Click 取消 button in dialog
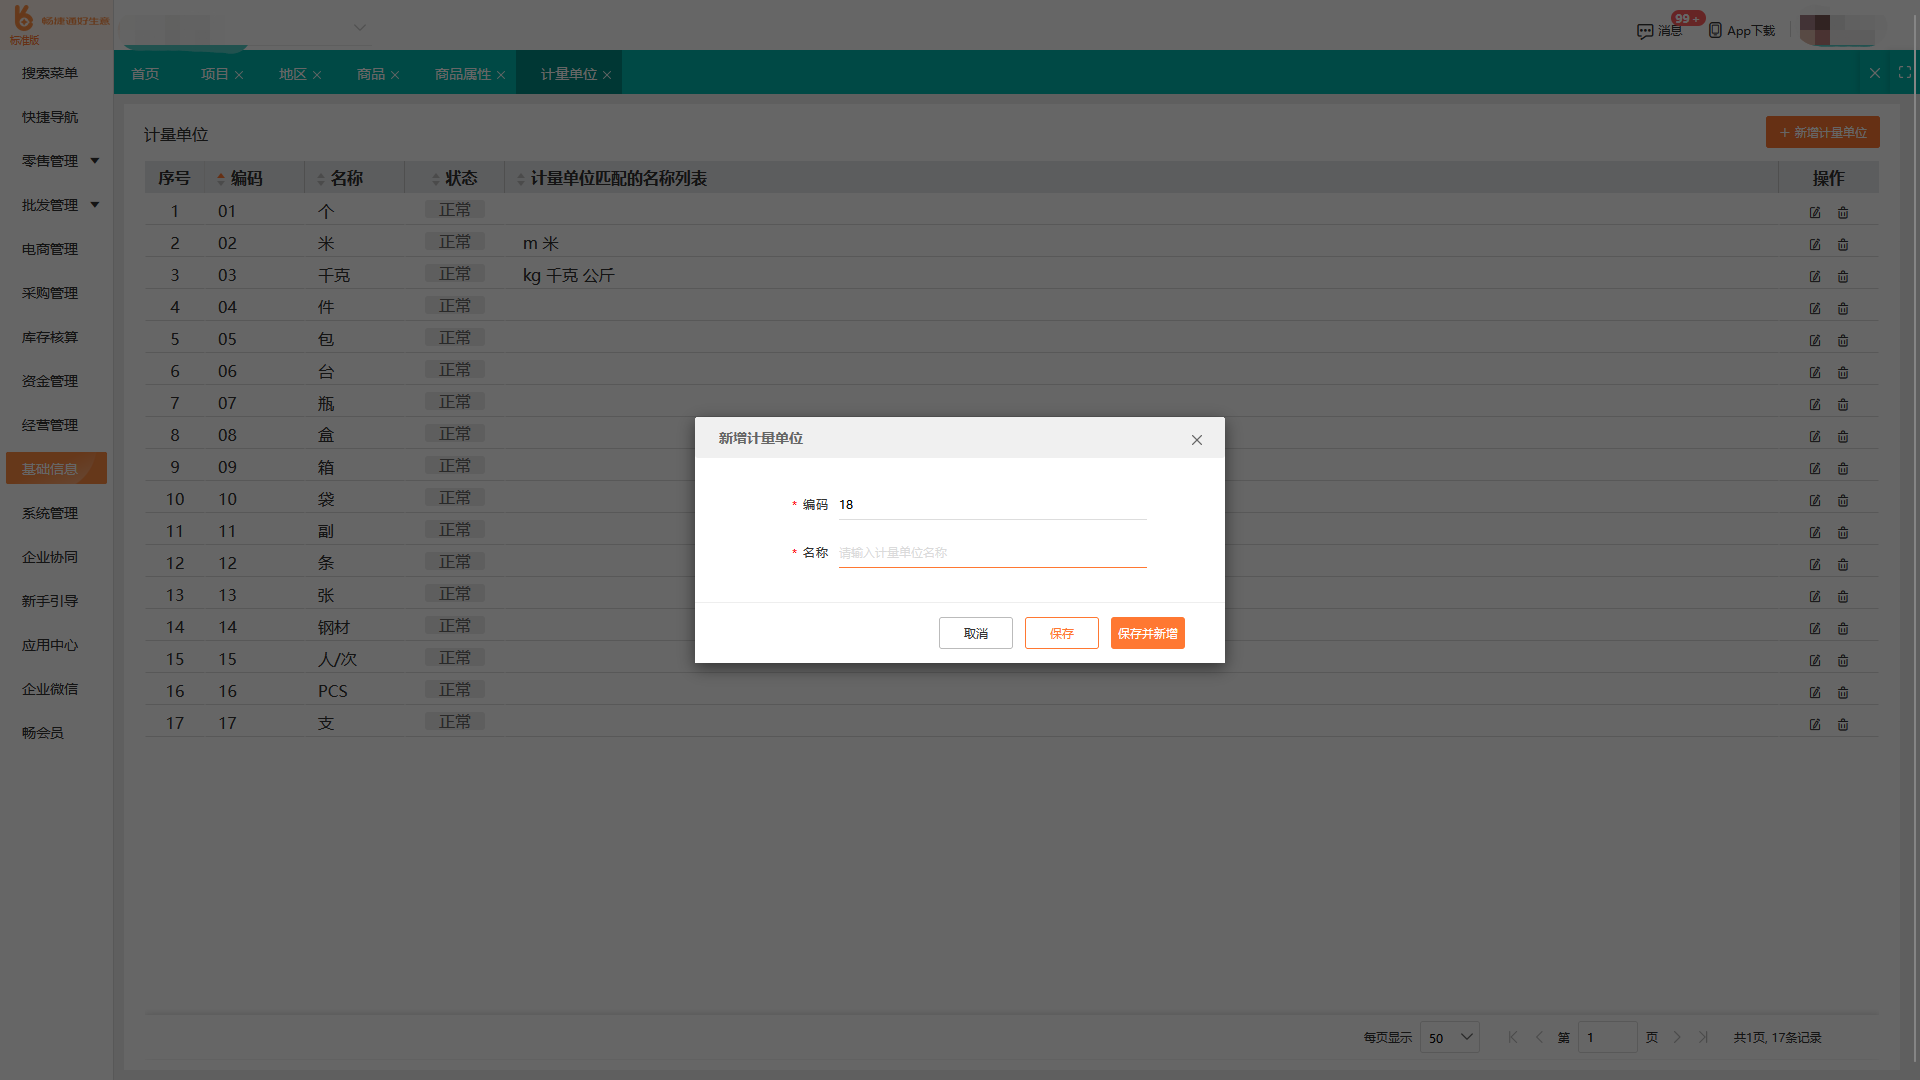1920x1080 pixels. pos(976,633)
